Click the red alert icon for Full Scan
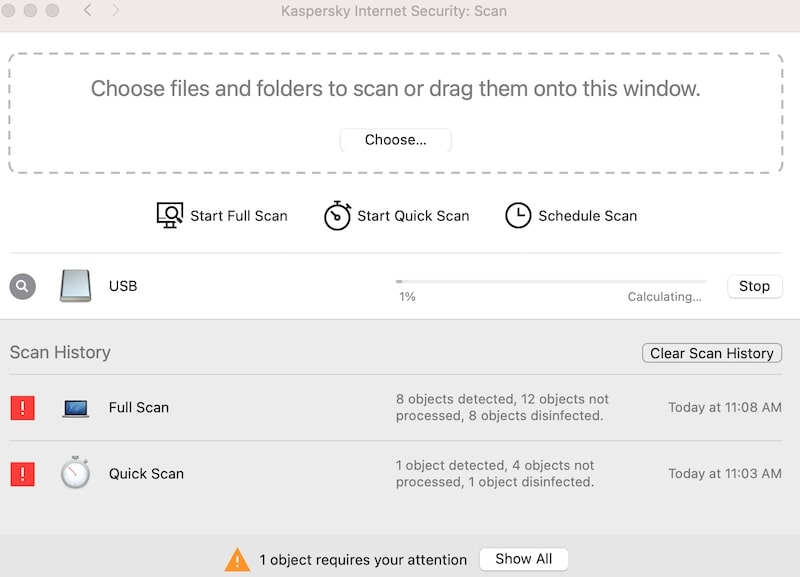800x577 pixels. pos(22,408)
